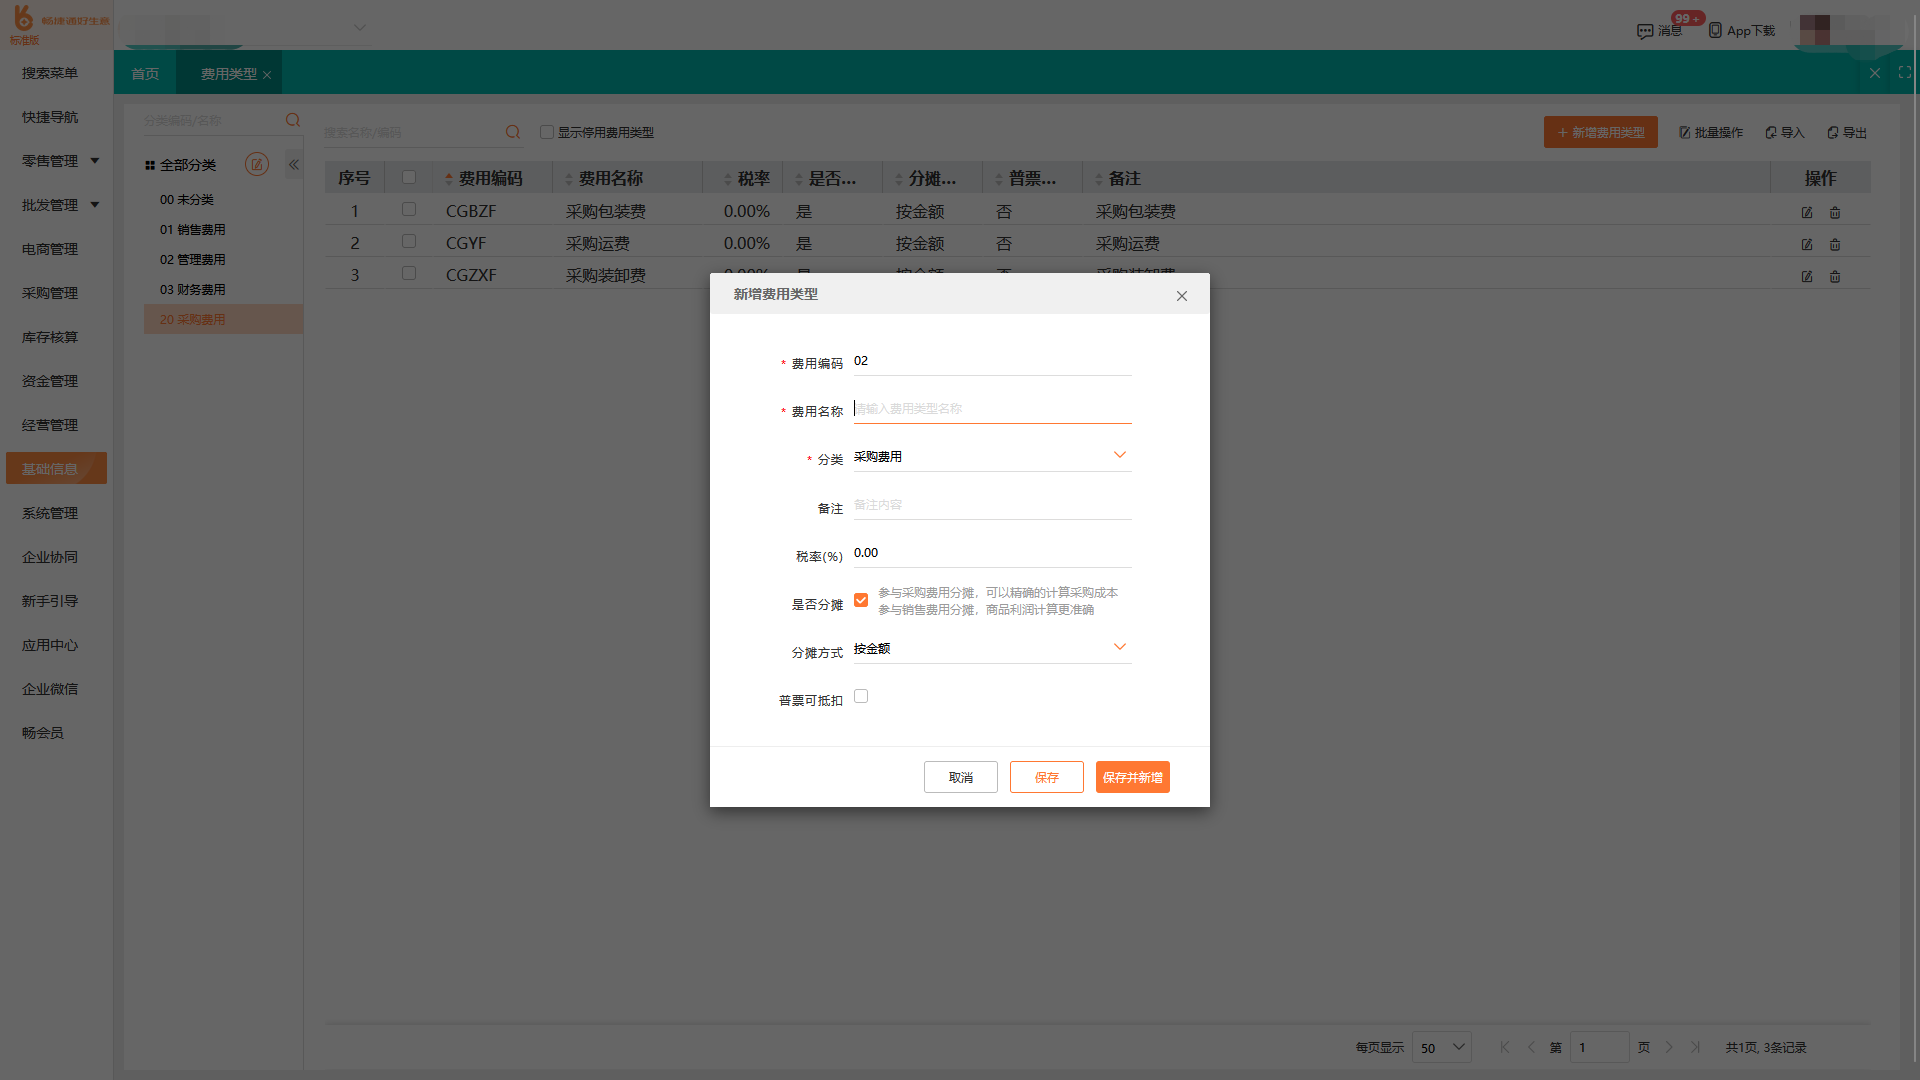
Task: Enable 普票可抵扣 checkbox in dialog
Action: pos(861,695)
